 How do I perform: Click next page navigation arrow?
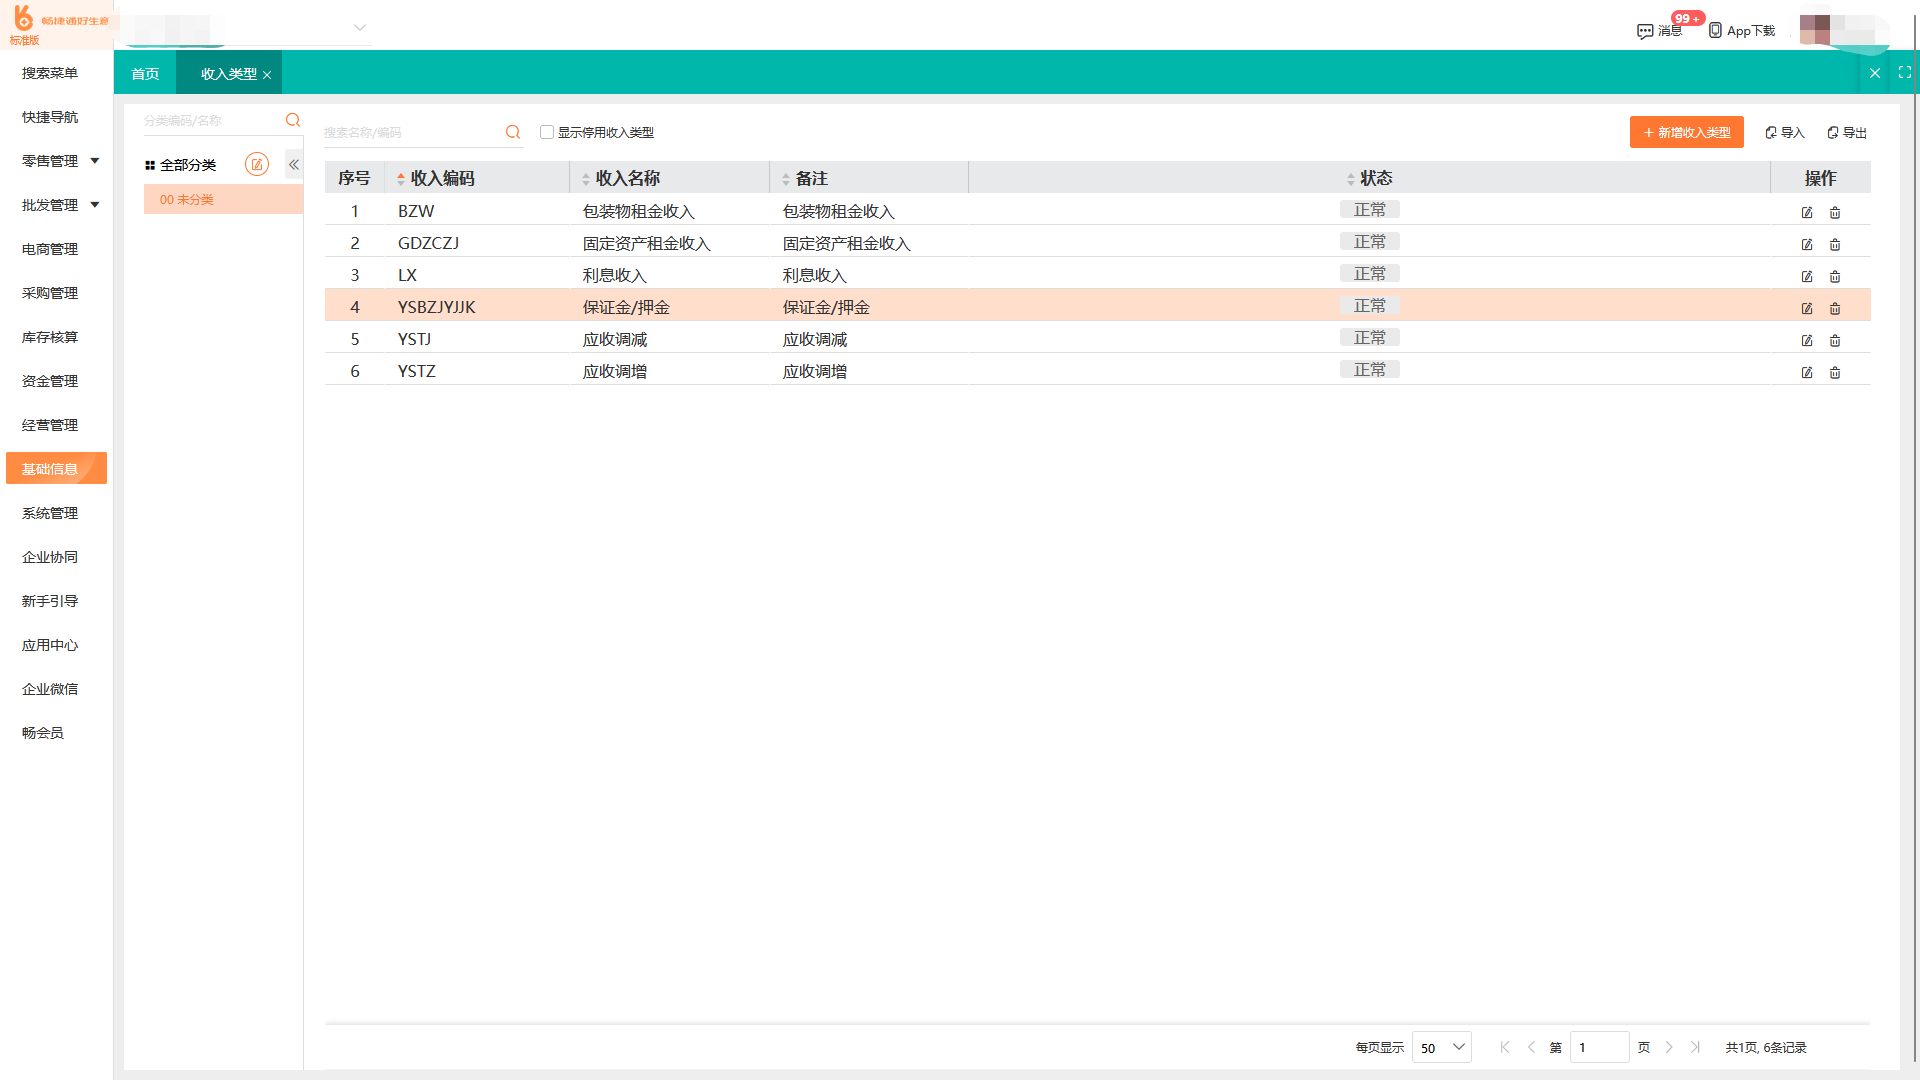1668,1047
